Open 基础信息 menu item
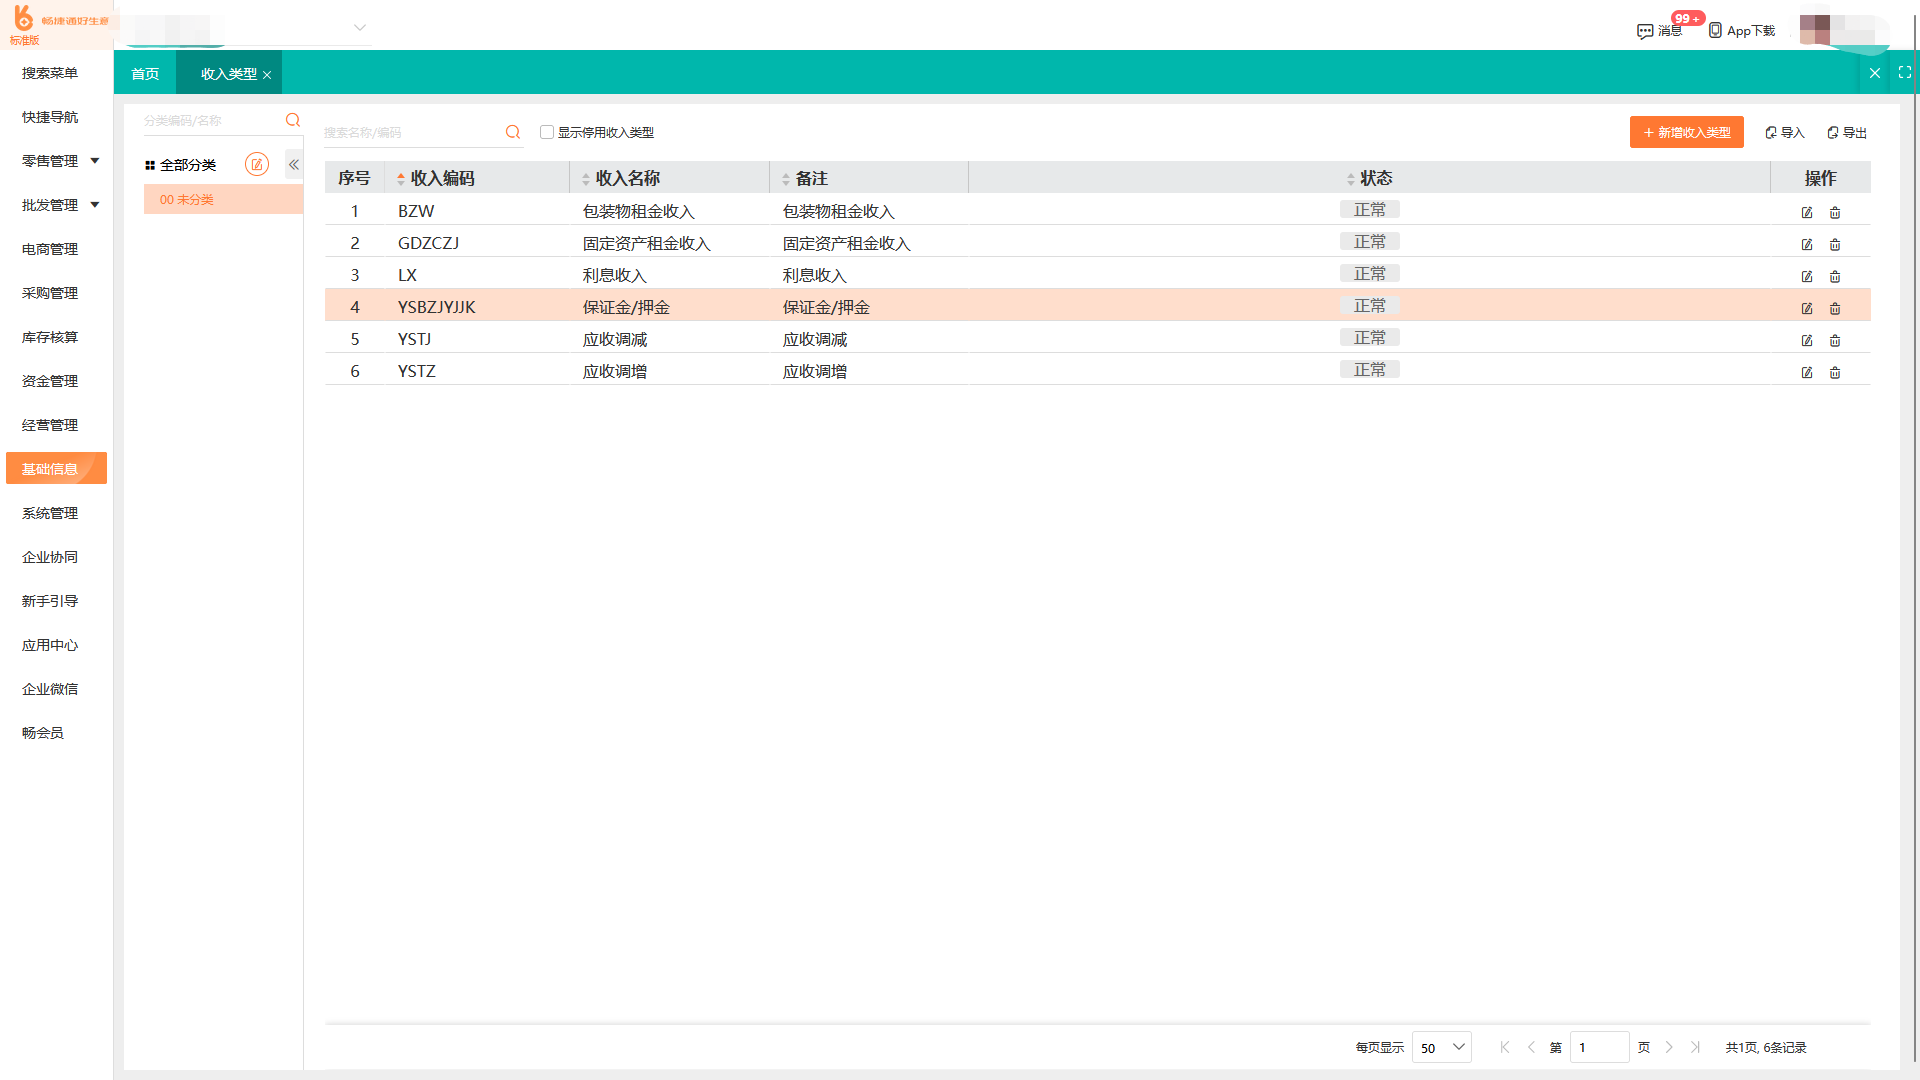1920x1080 pixels. pos(53,468)
